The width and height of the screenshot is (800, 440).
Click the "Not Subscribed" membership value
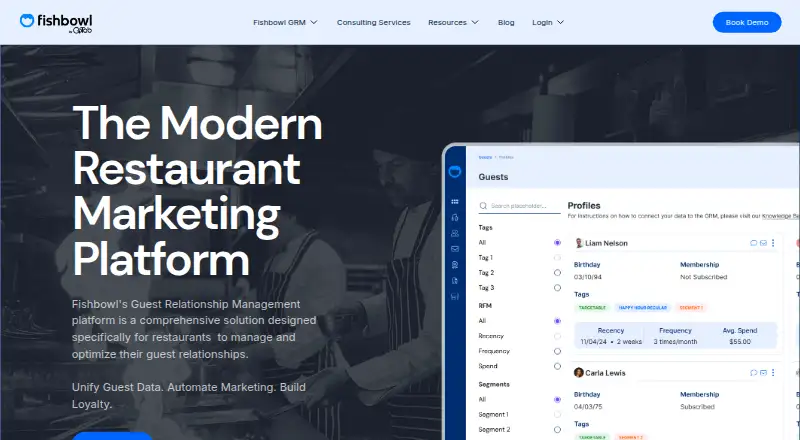point(704,277)
